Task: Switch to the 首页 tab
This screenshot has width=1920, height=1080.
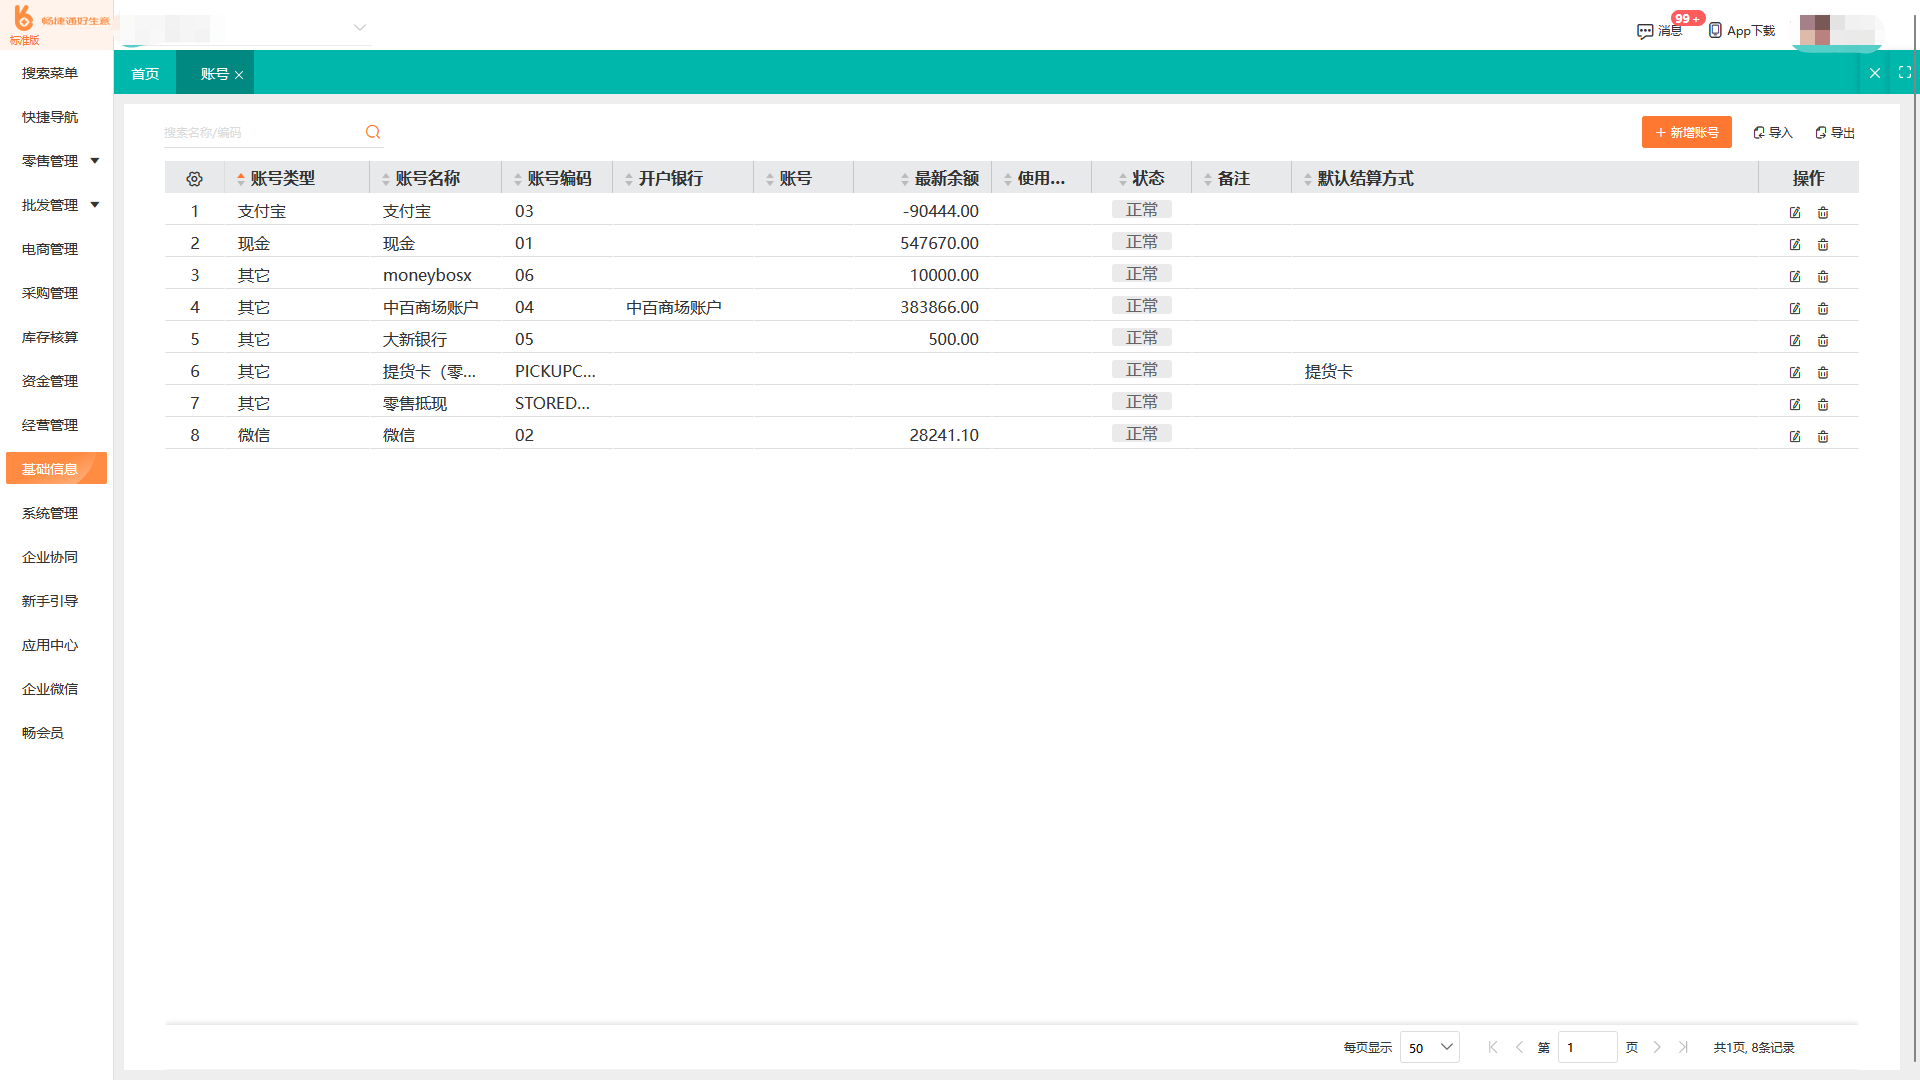Action: pyautogui.click(x=145, y=73)
